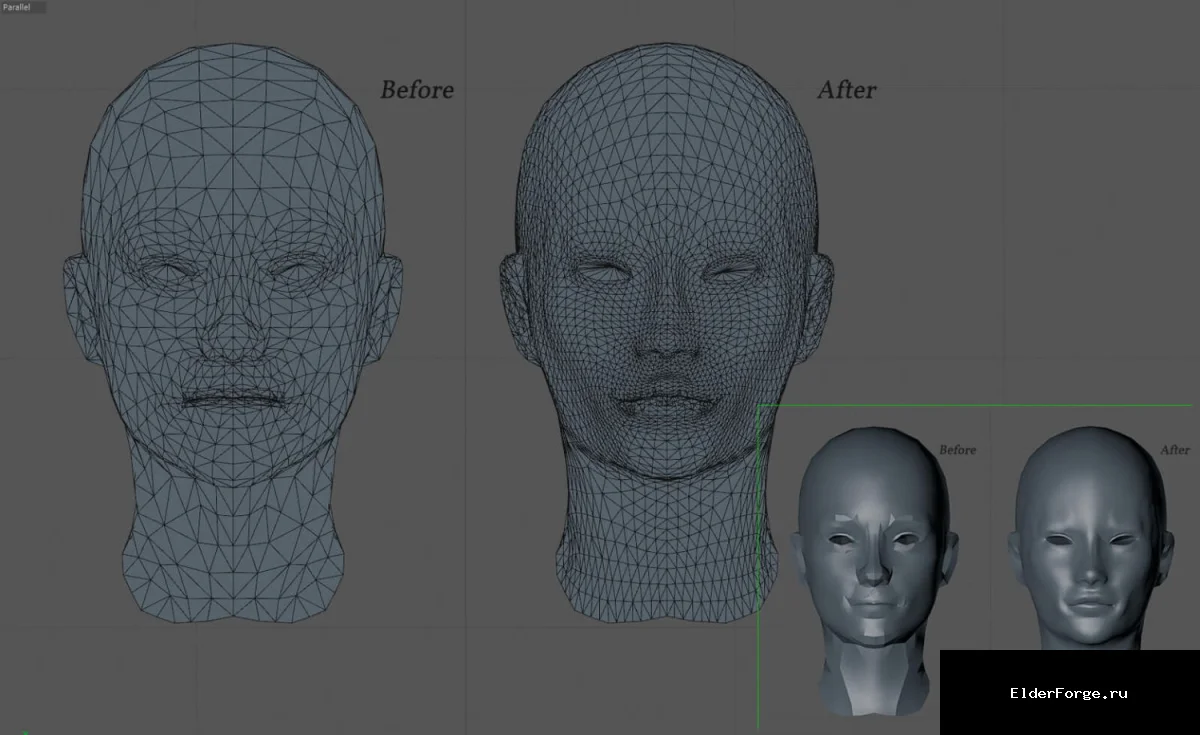The image size is (1200, 735).
Task: Click viewer-left eye of Before wireframe head
Action: (164, 269)
